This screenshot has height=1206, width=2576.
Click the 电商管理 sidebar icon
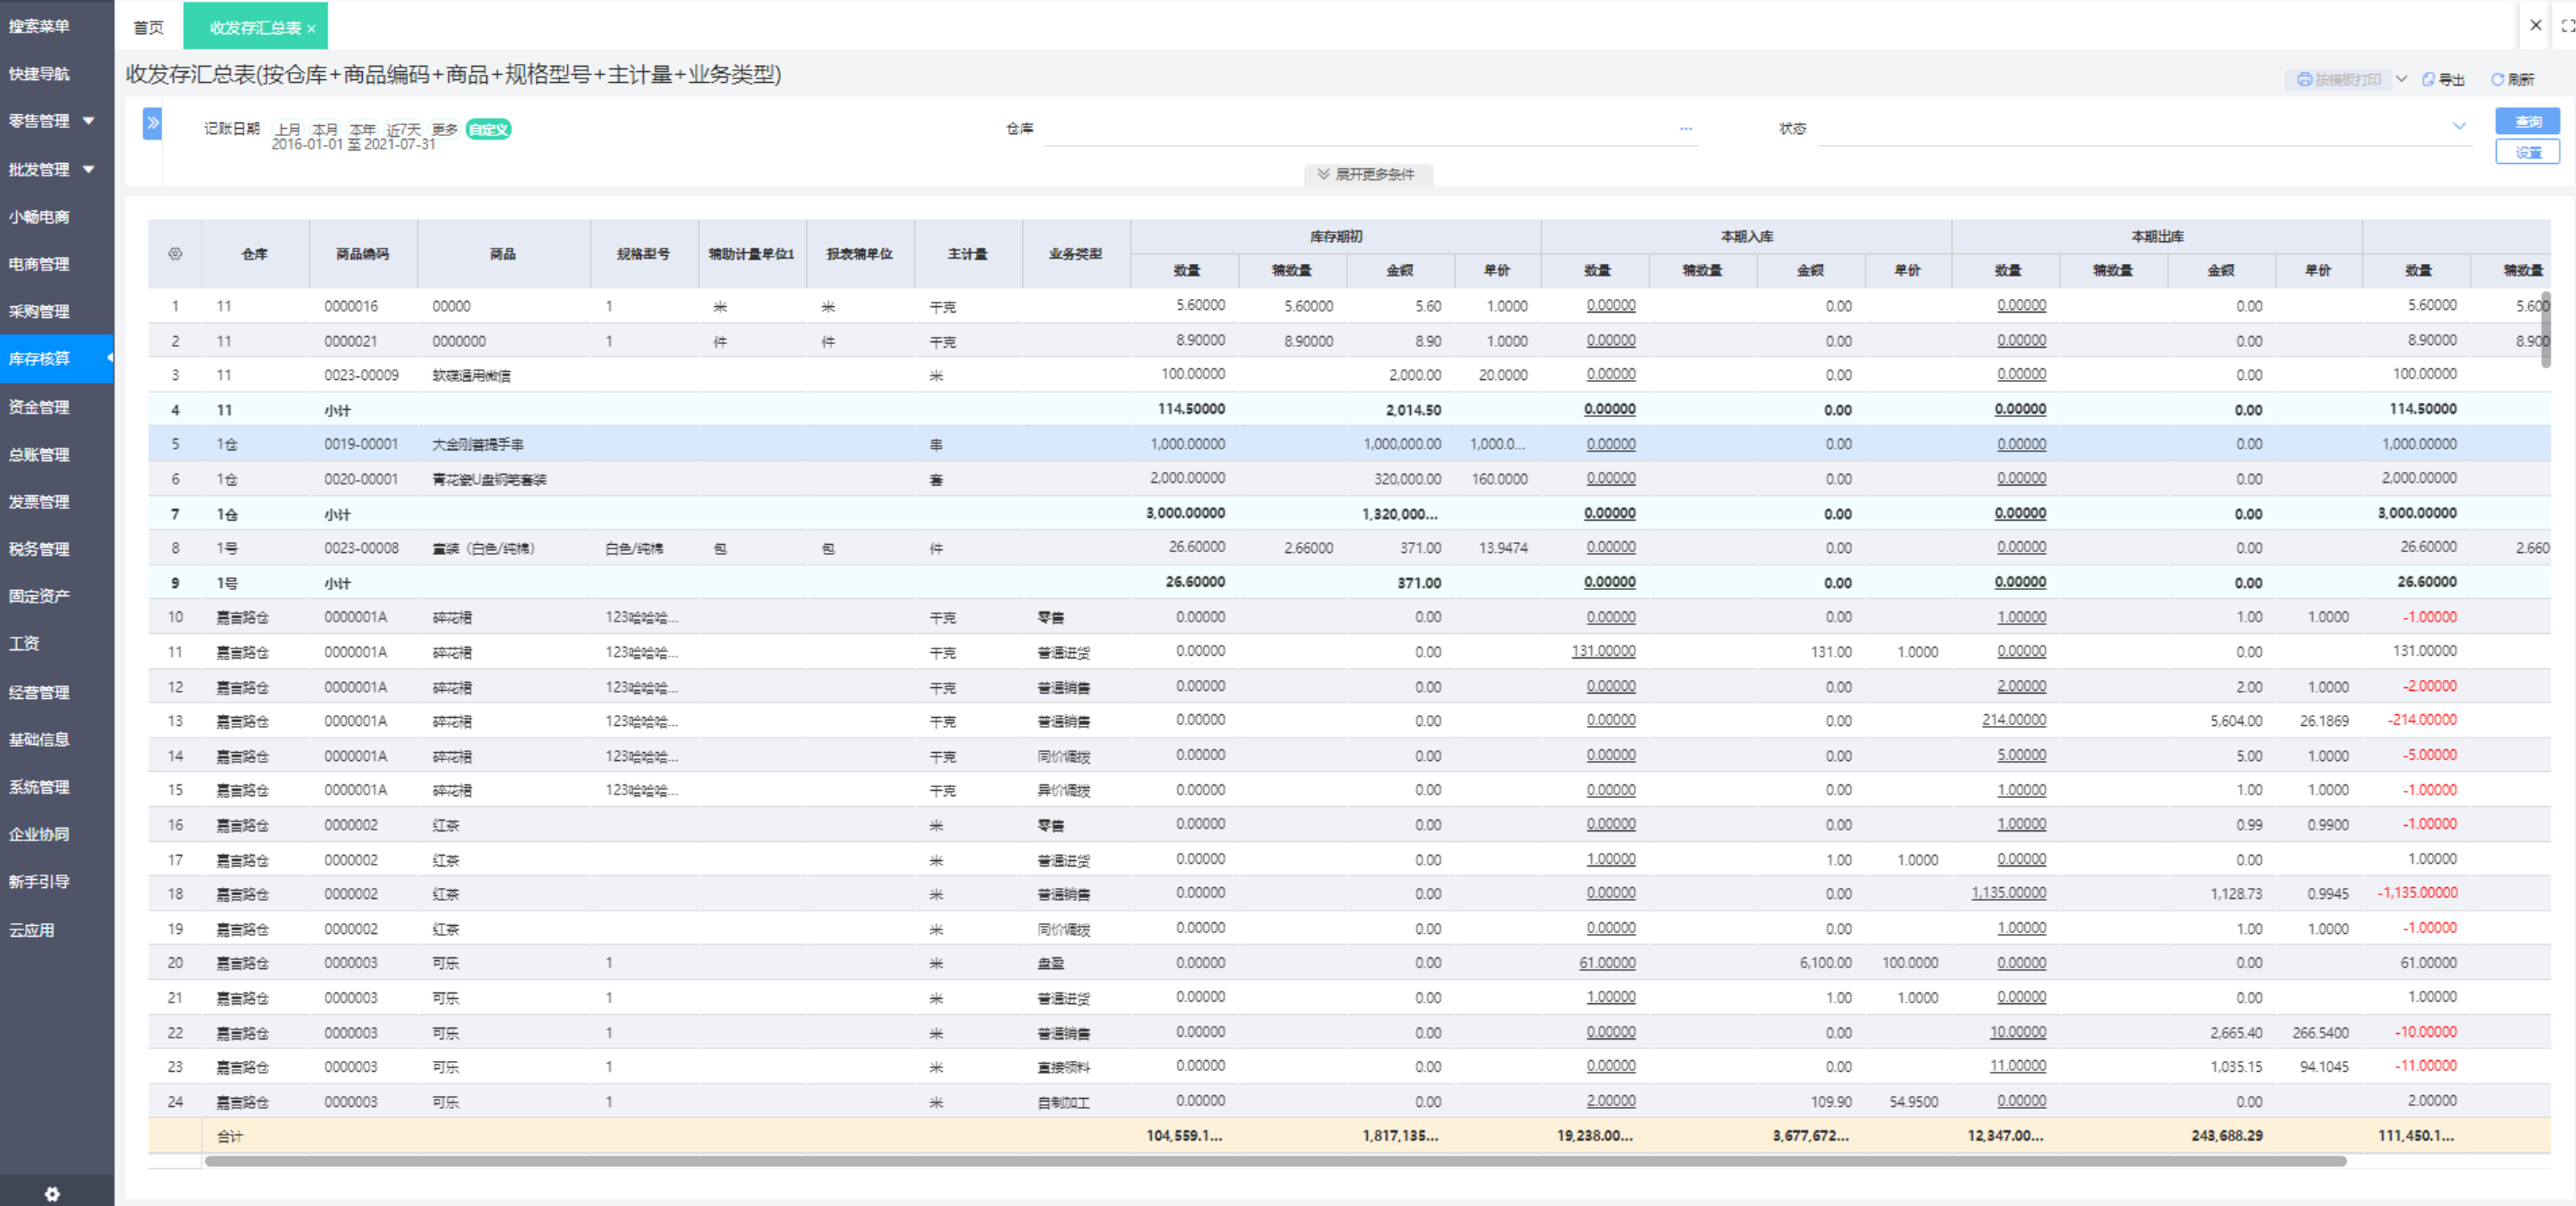(x=58, y=263)
